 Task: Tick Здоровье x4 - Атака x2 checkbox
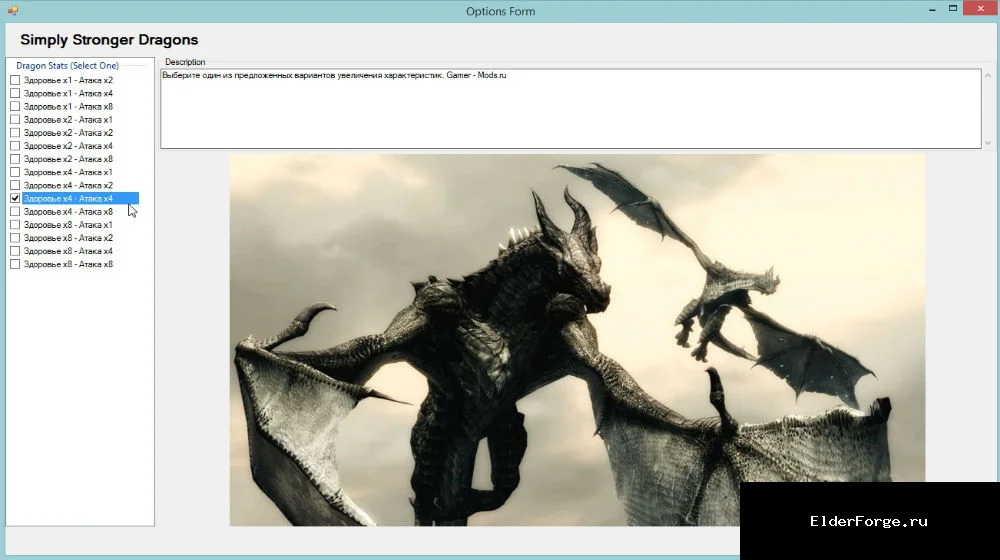[15, 185]
